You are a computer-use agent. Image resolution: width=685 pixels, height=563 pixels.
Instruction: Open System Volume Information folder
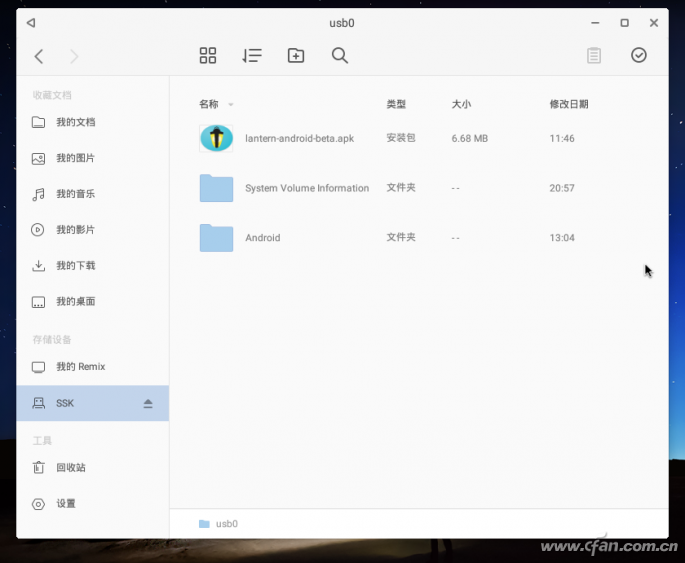(306, 188)
